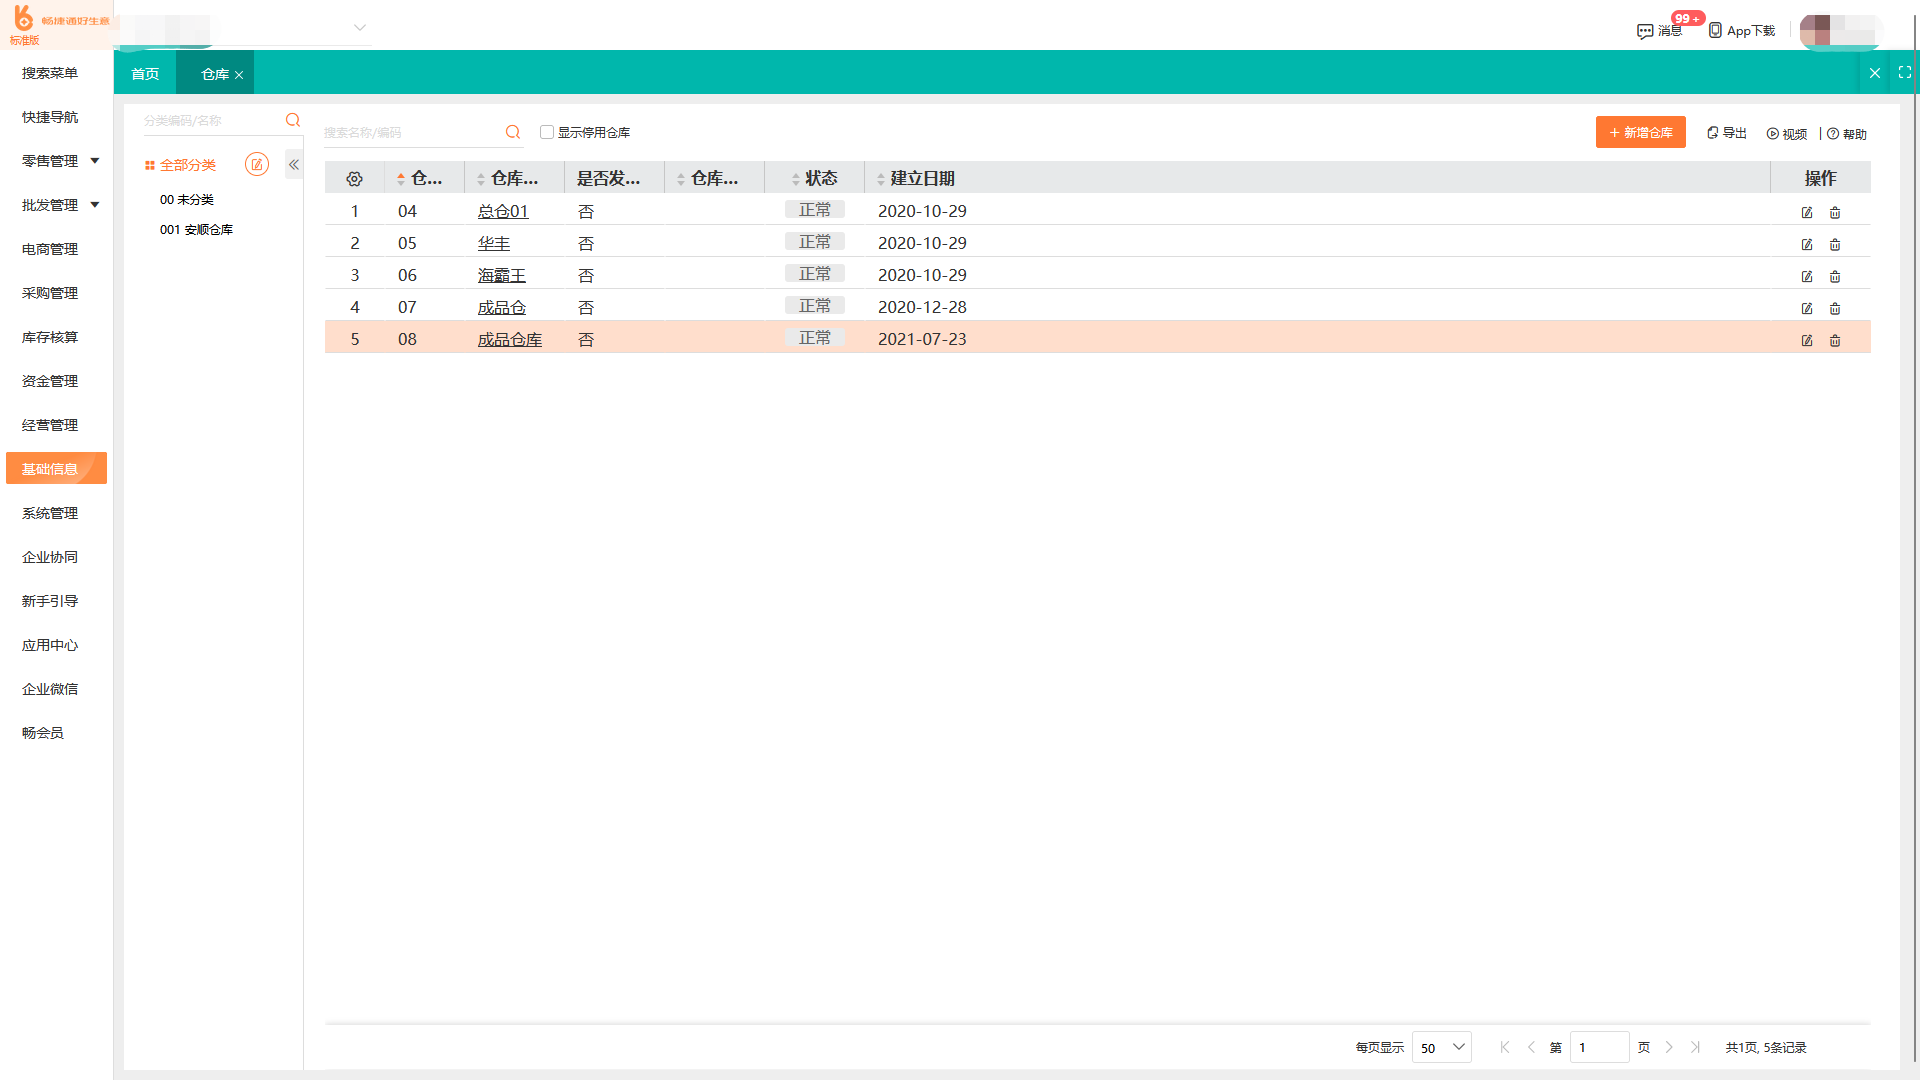Click 基础信息 menu item

(54, 468)
